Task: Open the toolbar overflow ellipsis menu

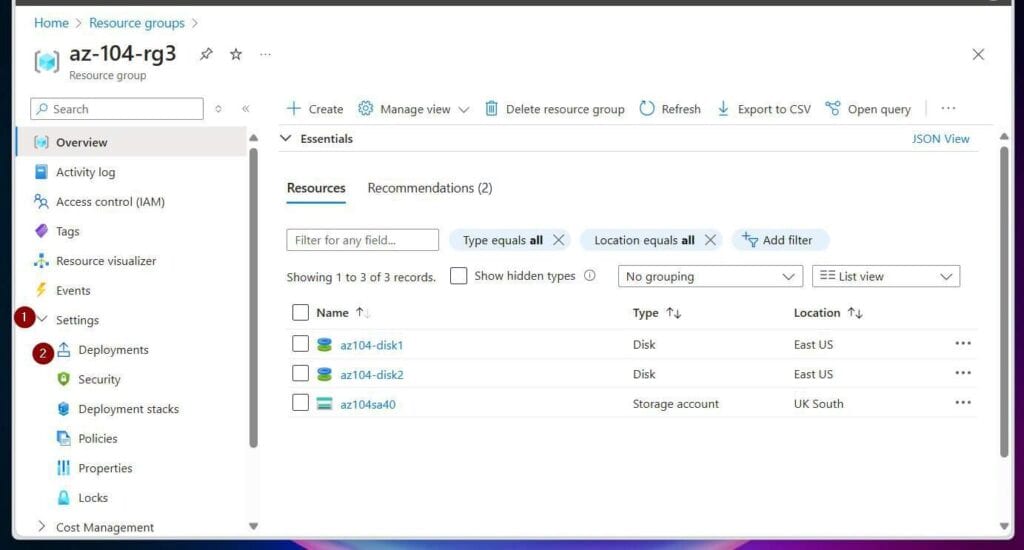Action: 948,108
